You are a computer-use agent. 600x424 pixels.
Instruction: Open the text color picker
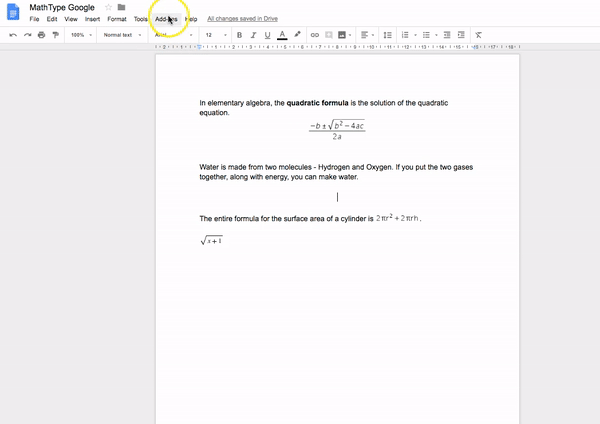(x=282, y=35)
